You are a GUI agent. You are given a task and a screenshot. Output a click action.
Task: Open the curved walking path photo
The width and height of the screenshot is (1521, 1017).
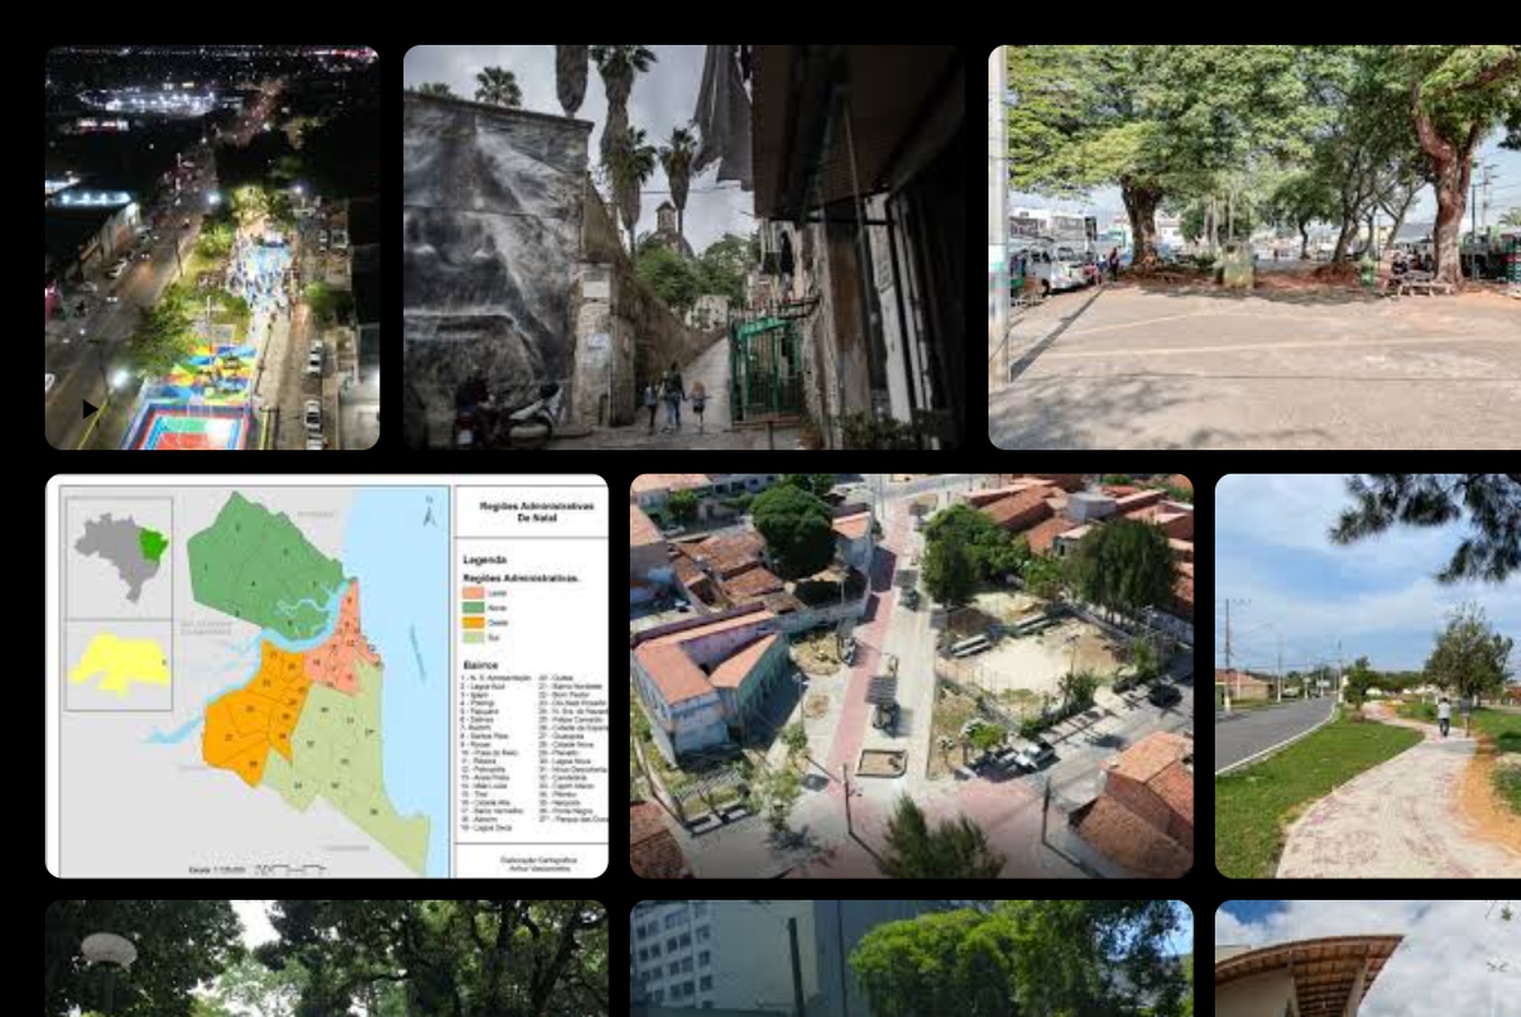(1367, 675)
